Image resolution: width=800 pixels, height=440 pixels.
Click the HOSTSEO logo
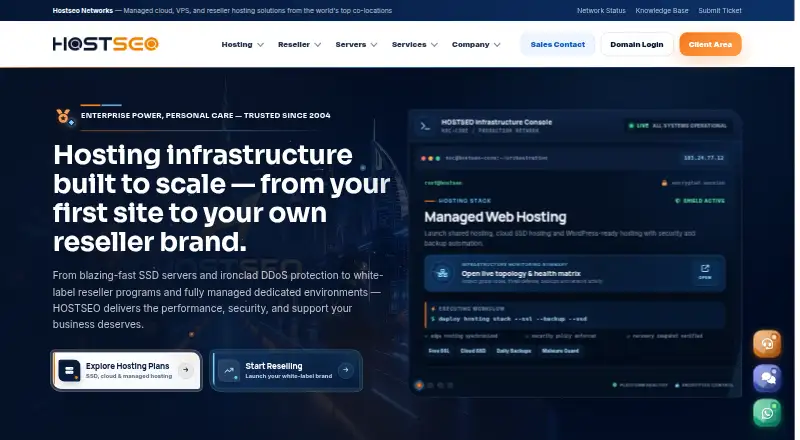106,44
